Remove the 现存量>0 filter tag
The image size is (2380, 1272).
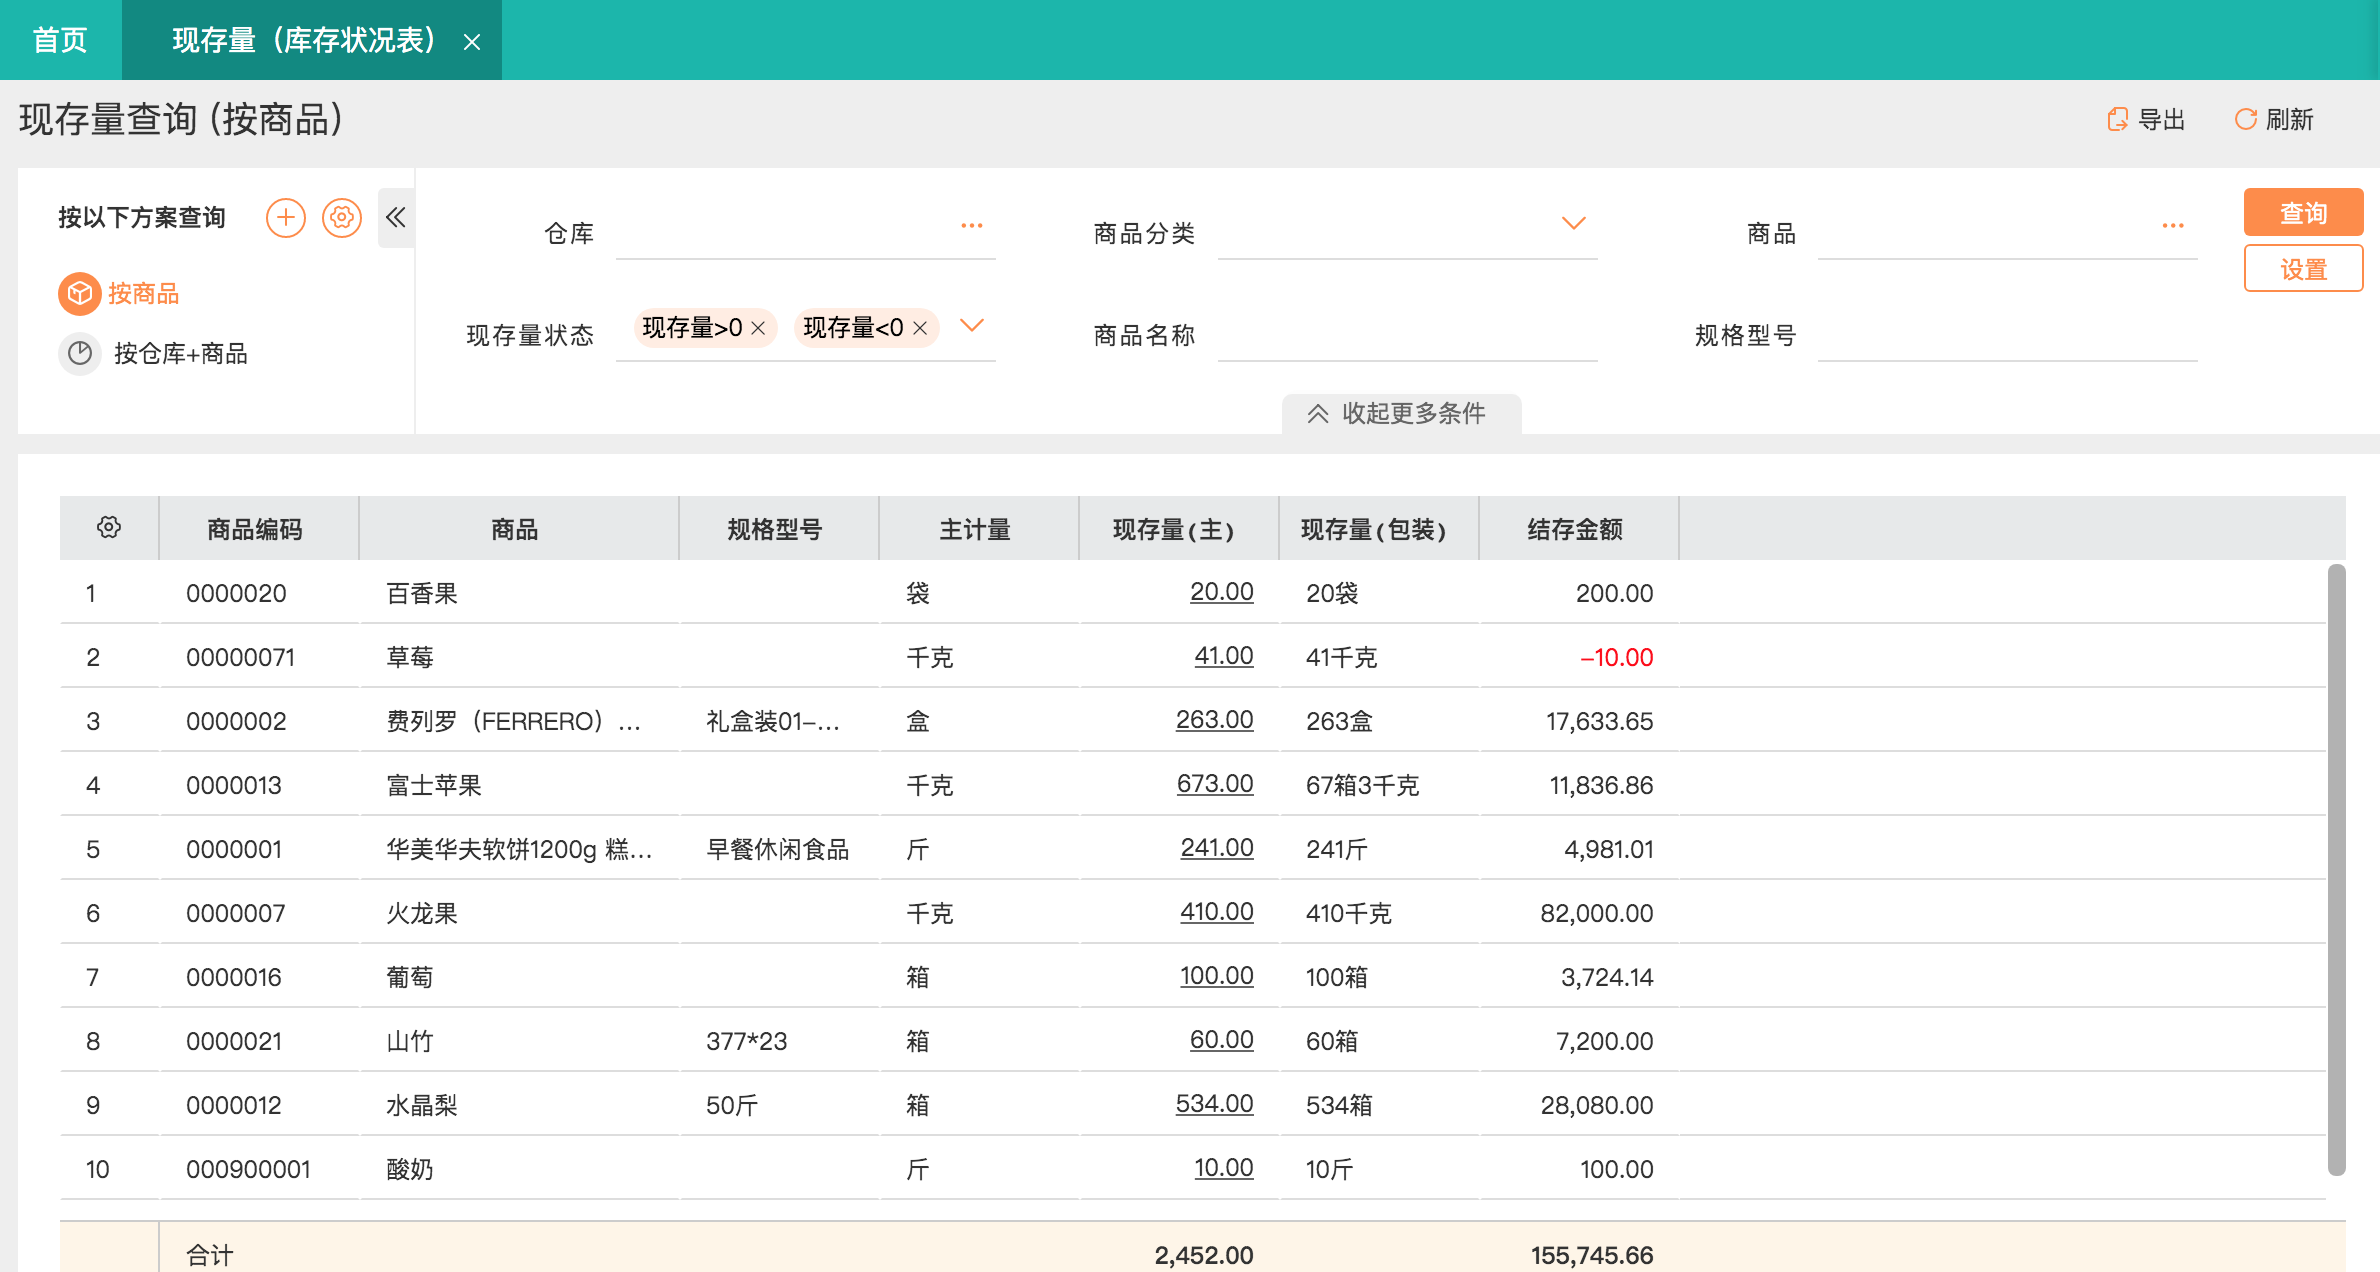pos(756,327)
